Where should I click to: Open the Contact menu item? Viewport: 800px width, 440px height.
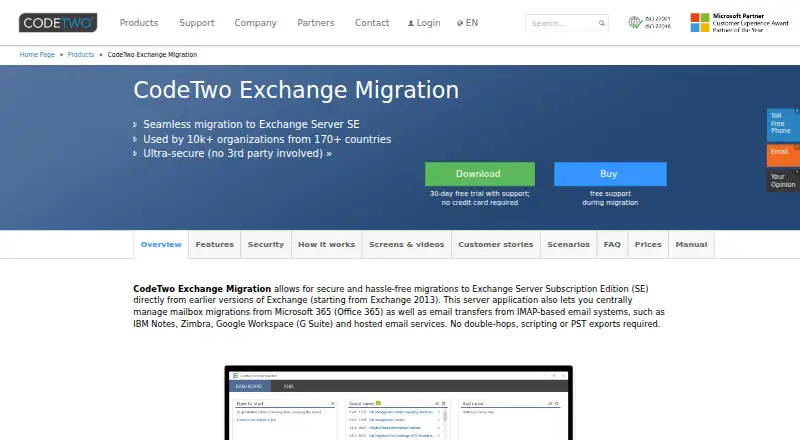tap(372, 23)
